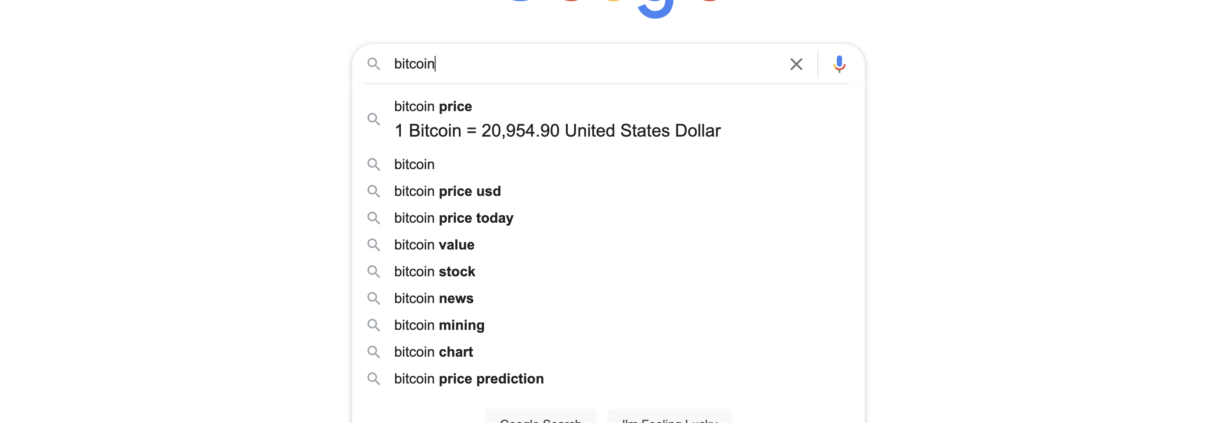Select 'bitcoin stock' from suggestions
Viewport: 1210px width, 423px height.
coord(434,272)
